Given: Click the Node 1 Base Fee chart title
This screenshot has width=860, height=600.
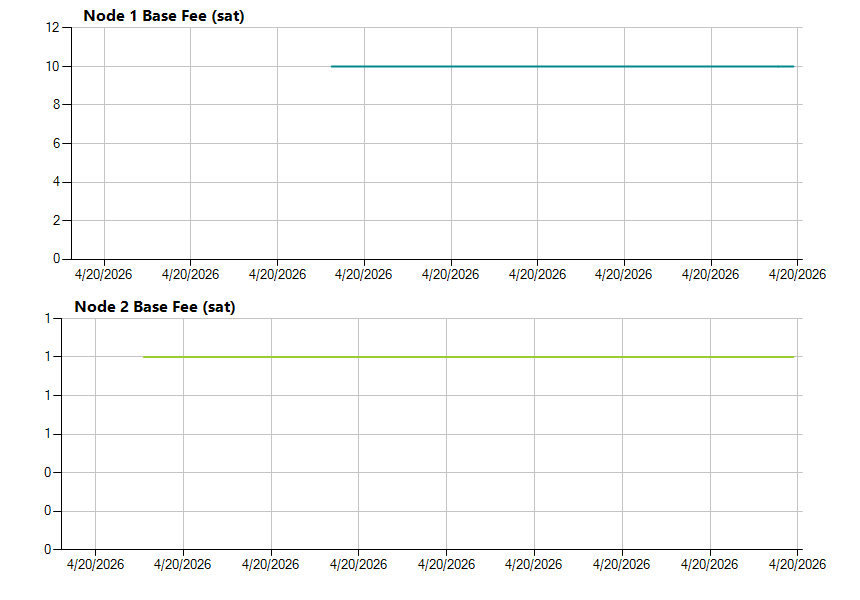Looking at the screenshot, I should click(163, 16).
